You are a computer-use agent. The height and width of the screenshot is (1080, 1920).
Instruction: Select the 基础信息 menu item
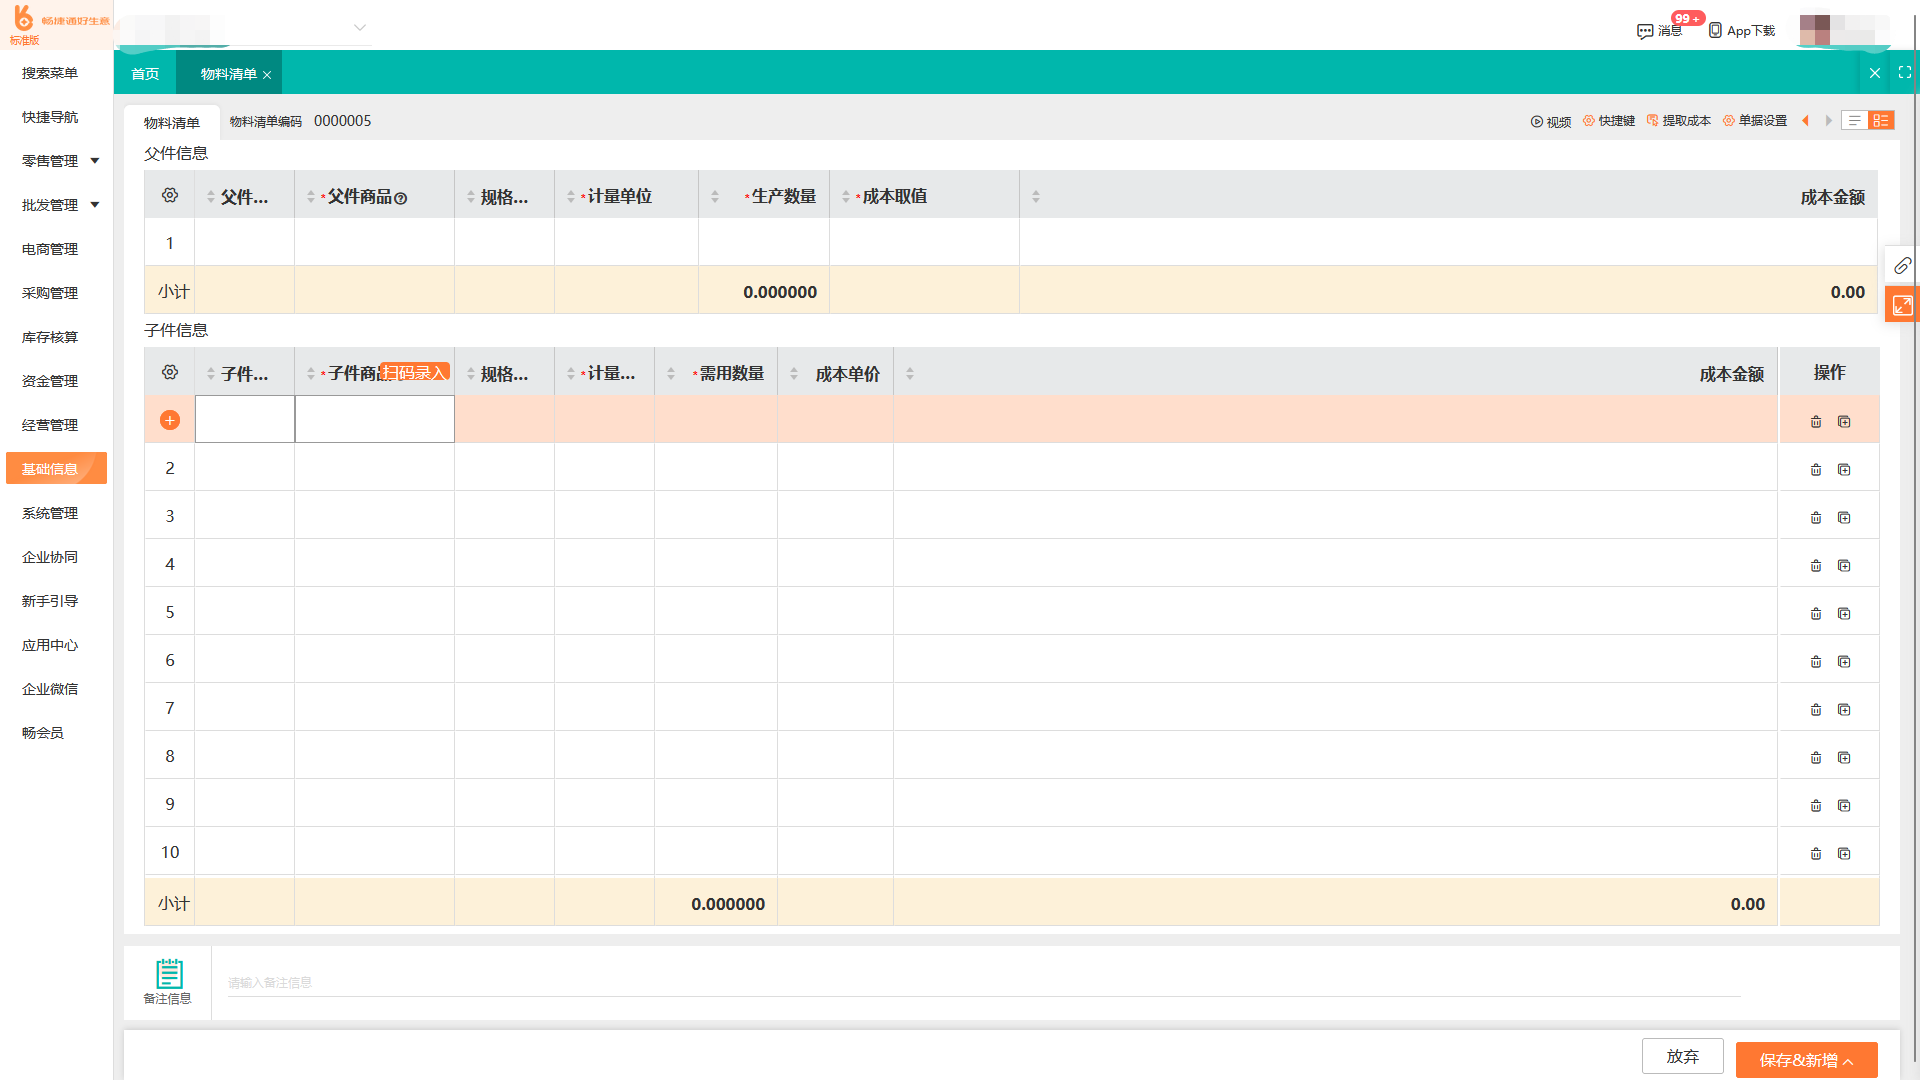pos(54,468)
